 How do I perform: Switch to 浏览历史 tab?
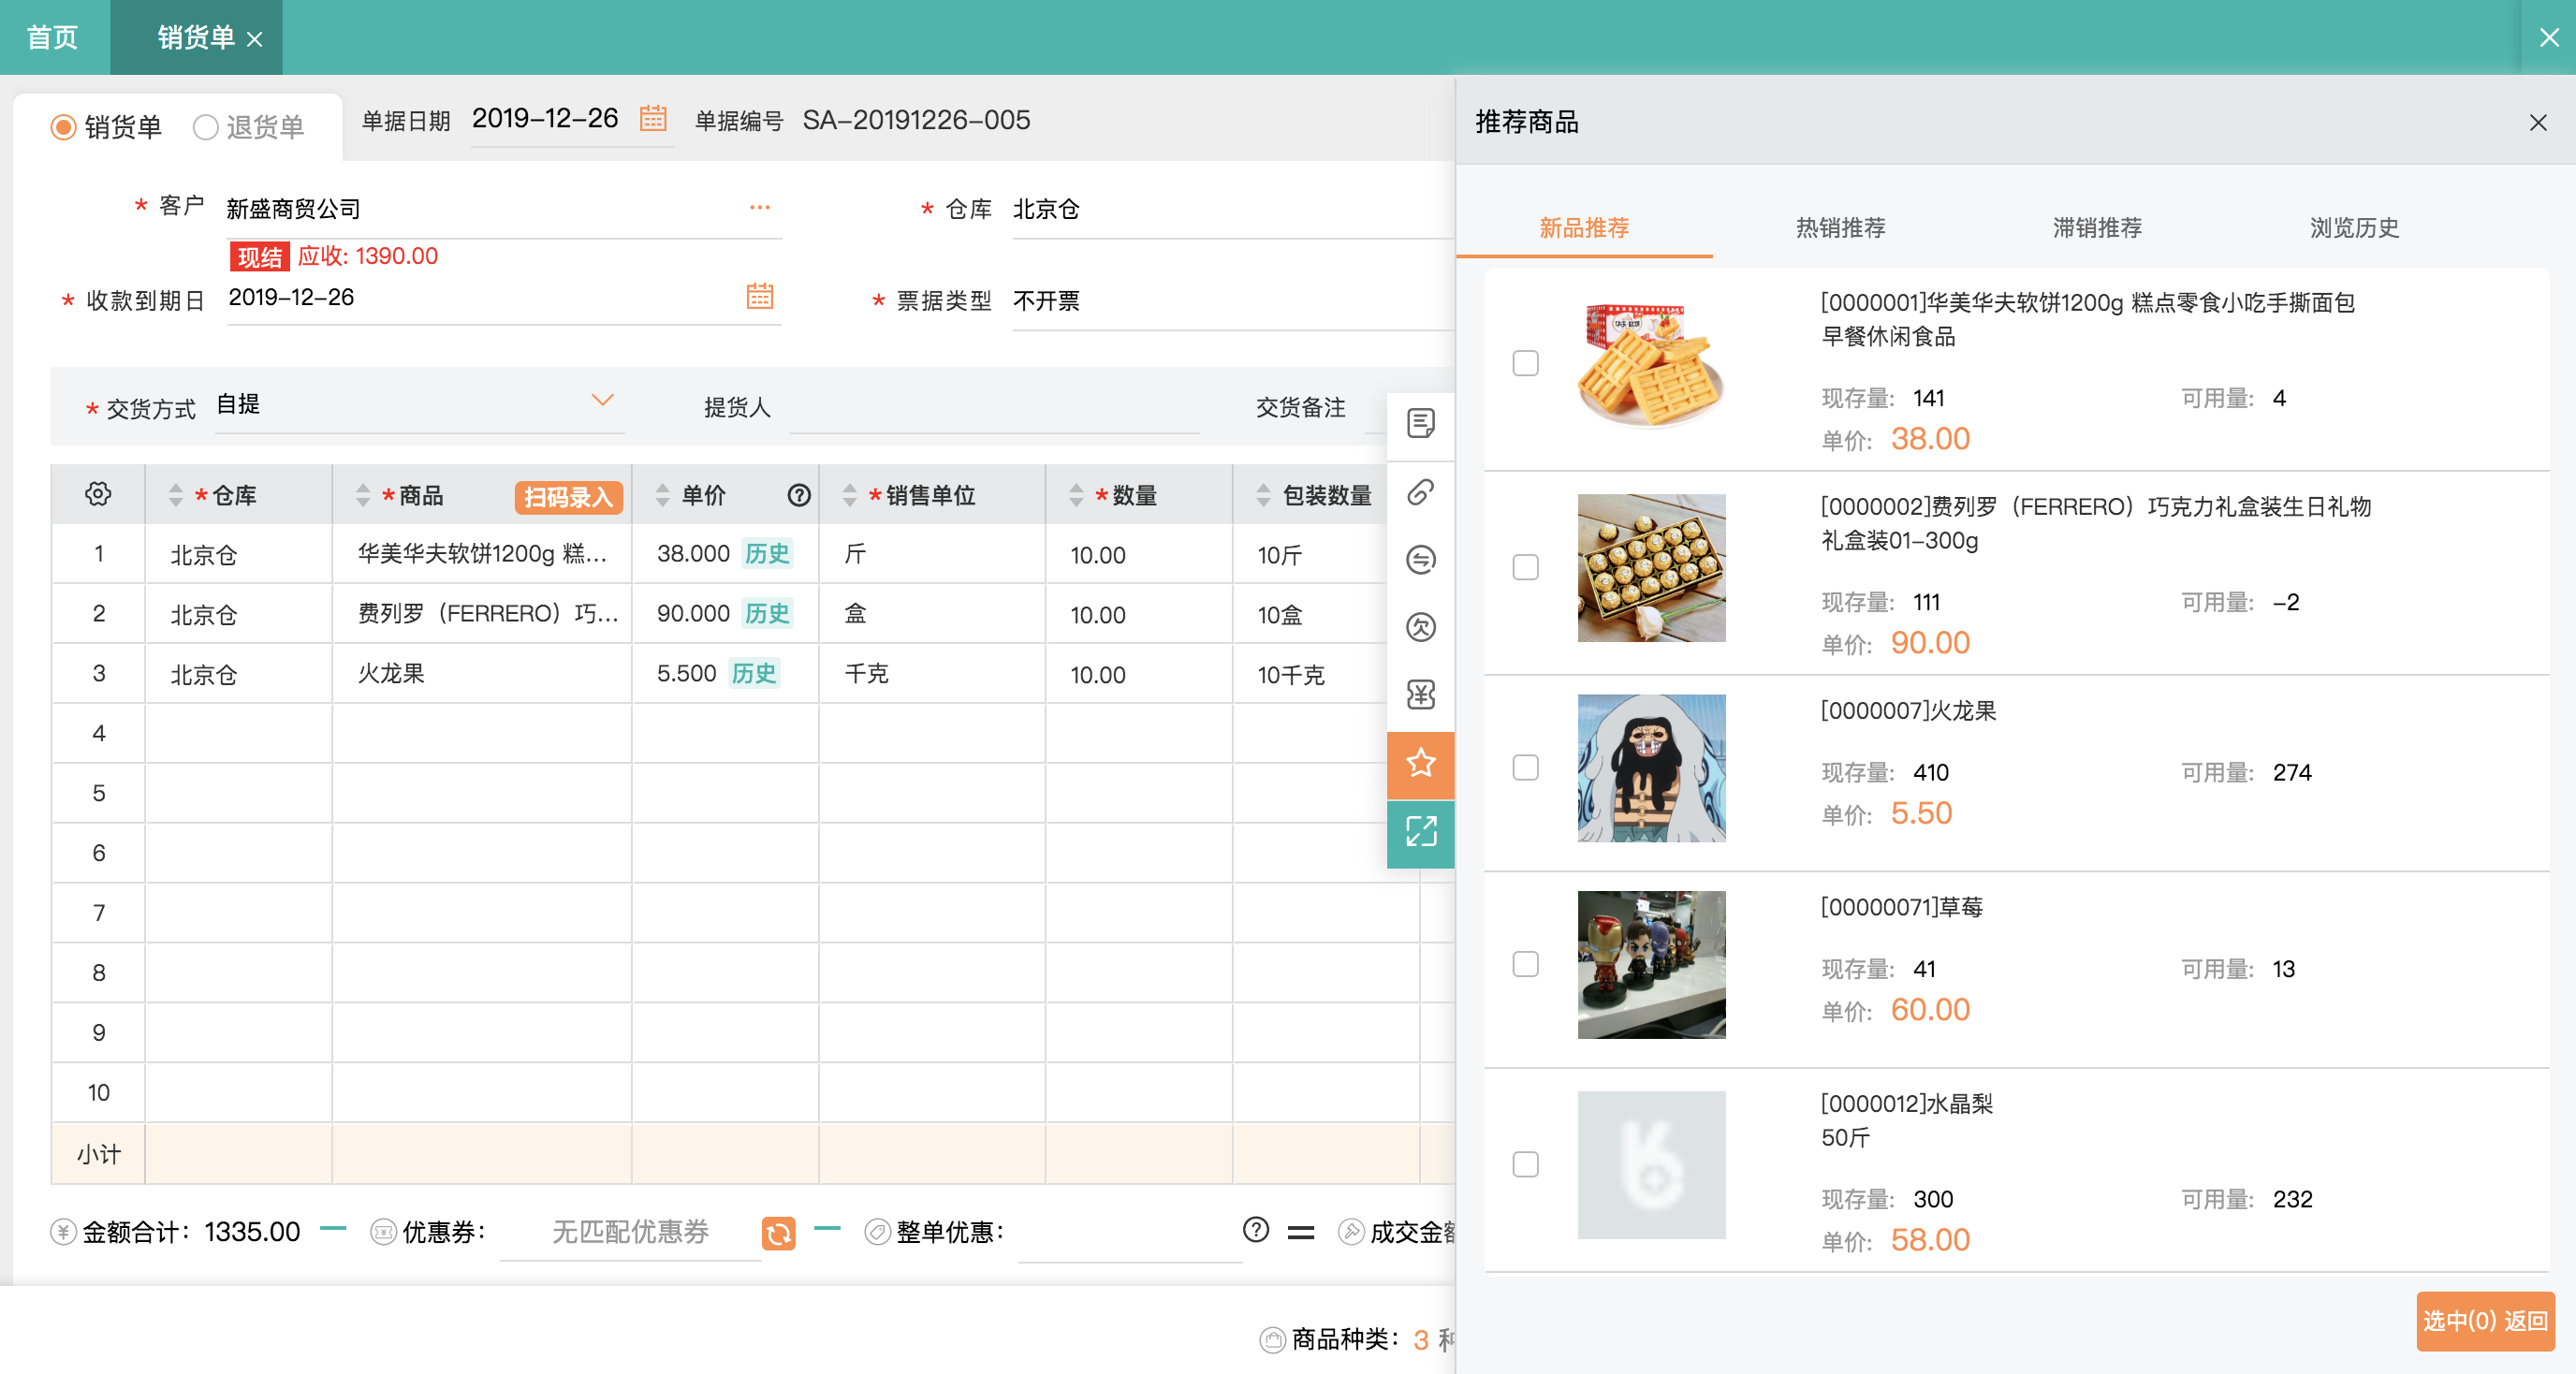coord(2353,225)
